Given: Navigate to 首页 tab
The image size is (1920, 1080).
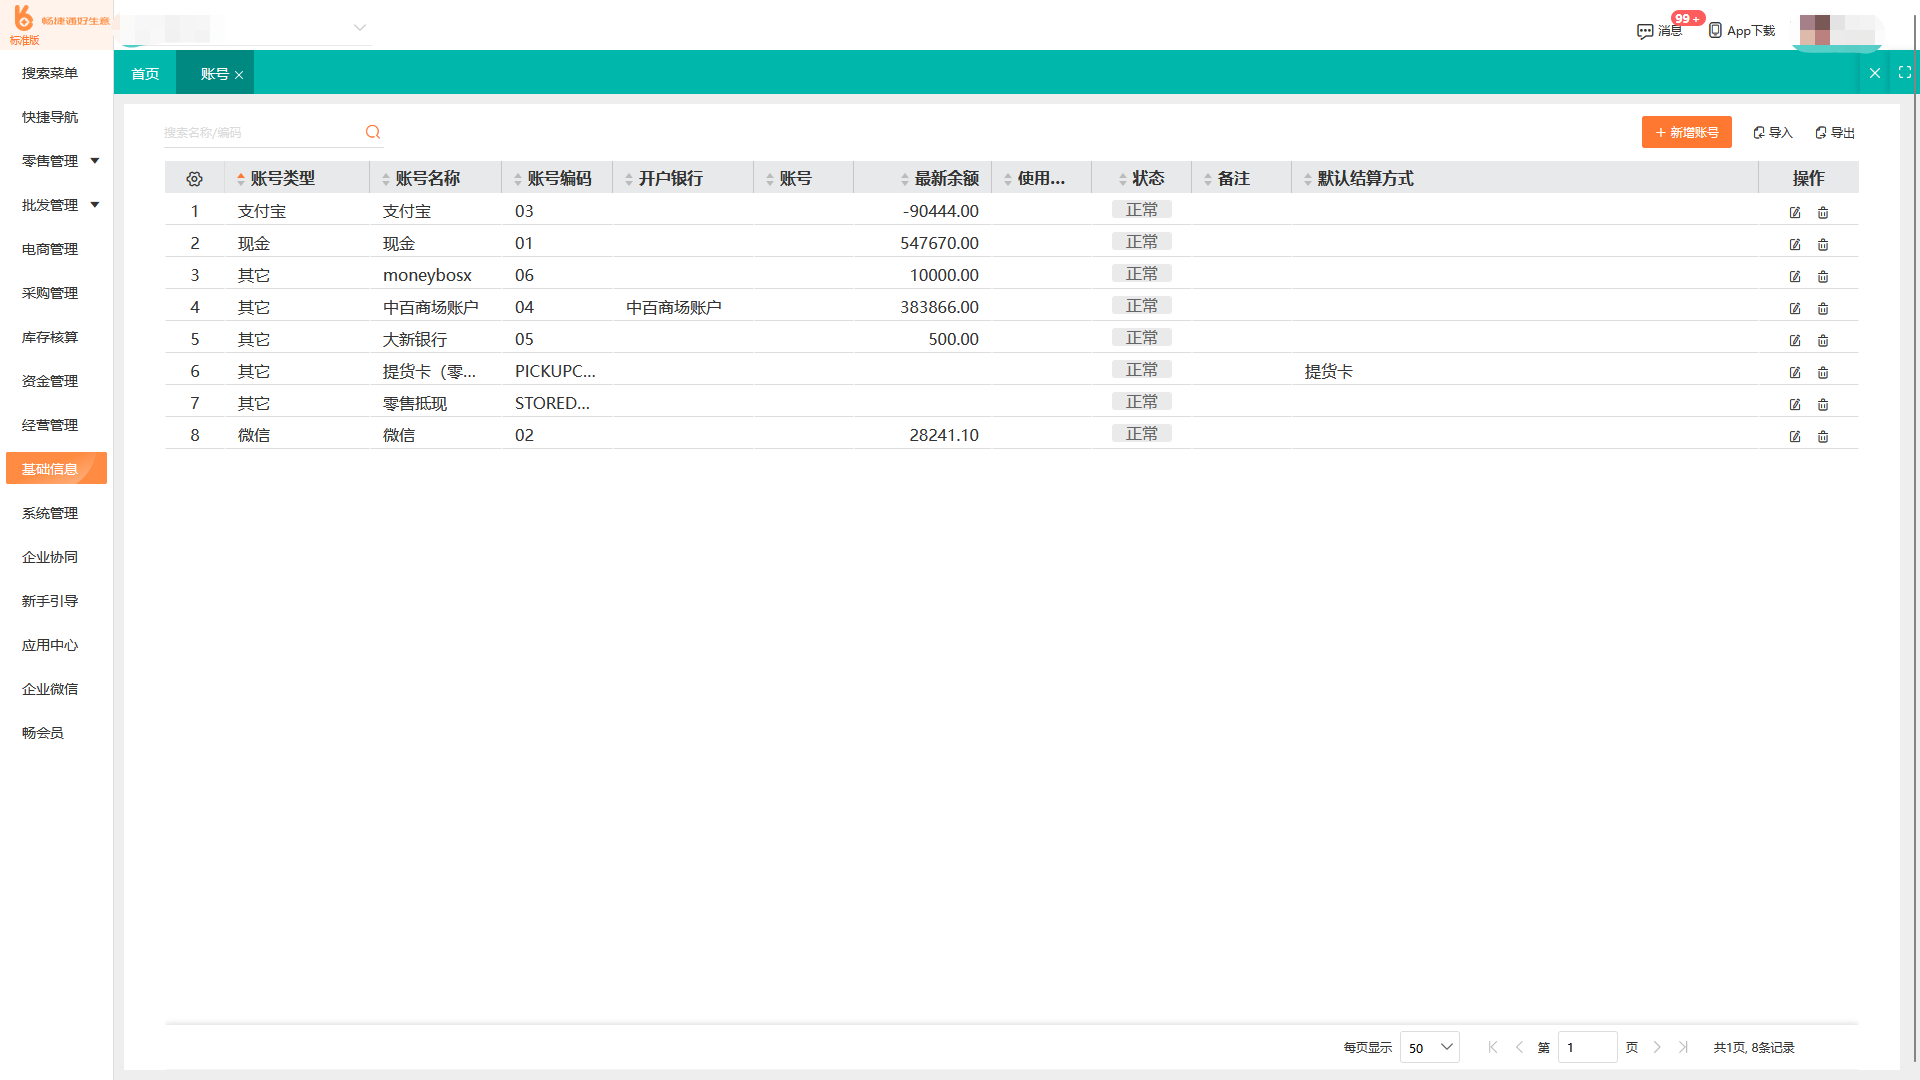Looking at the screenshot, I should 145,74.
